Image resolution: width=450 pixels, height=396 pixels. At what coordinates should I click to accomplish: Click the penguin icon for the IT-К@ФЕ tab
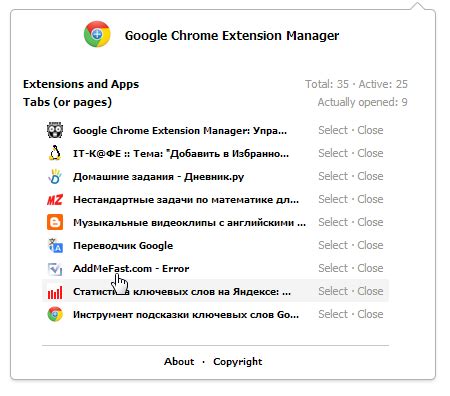(x=55, y=153)
